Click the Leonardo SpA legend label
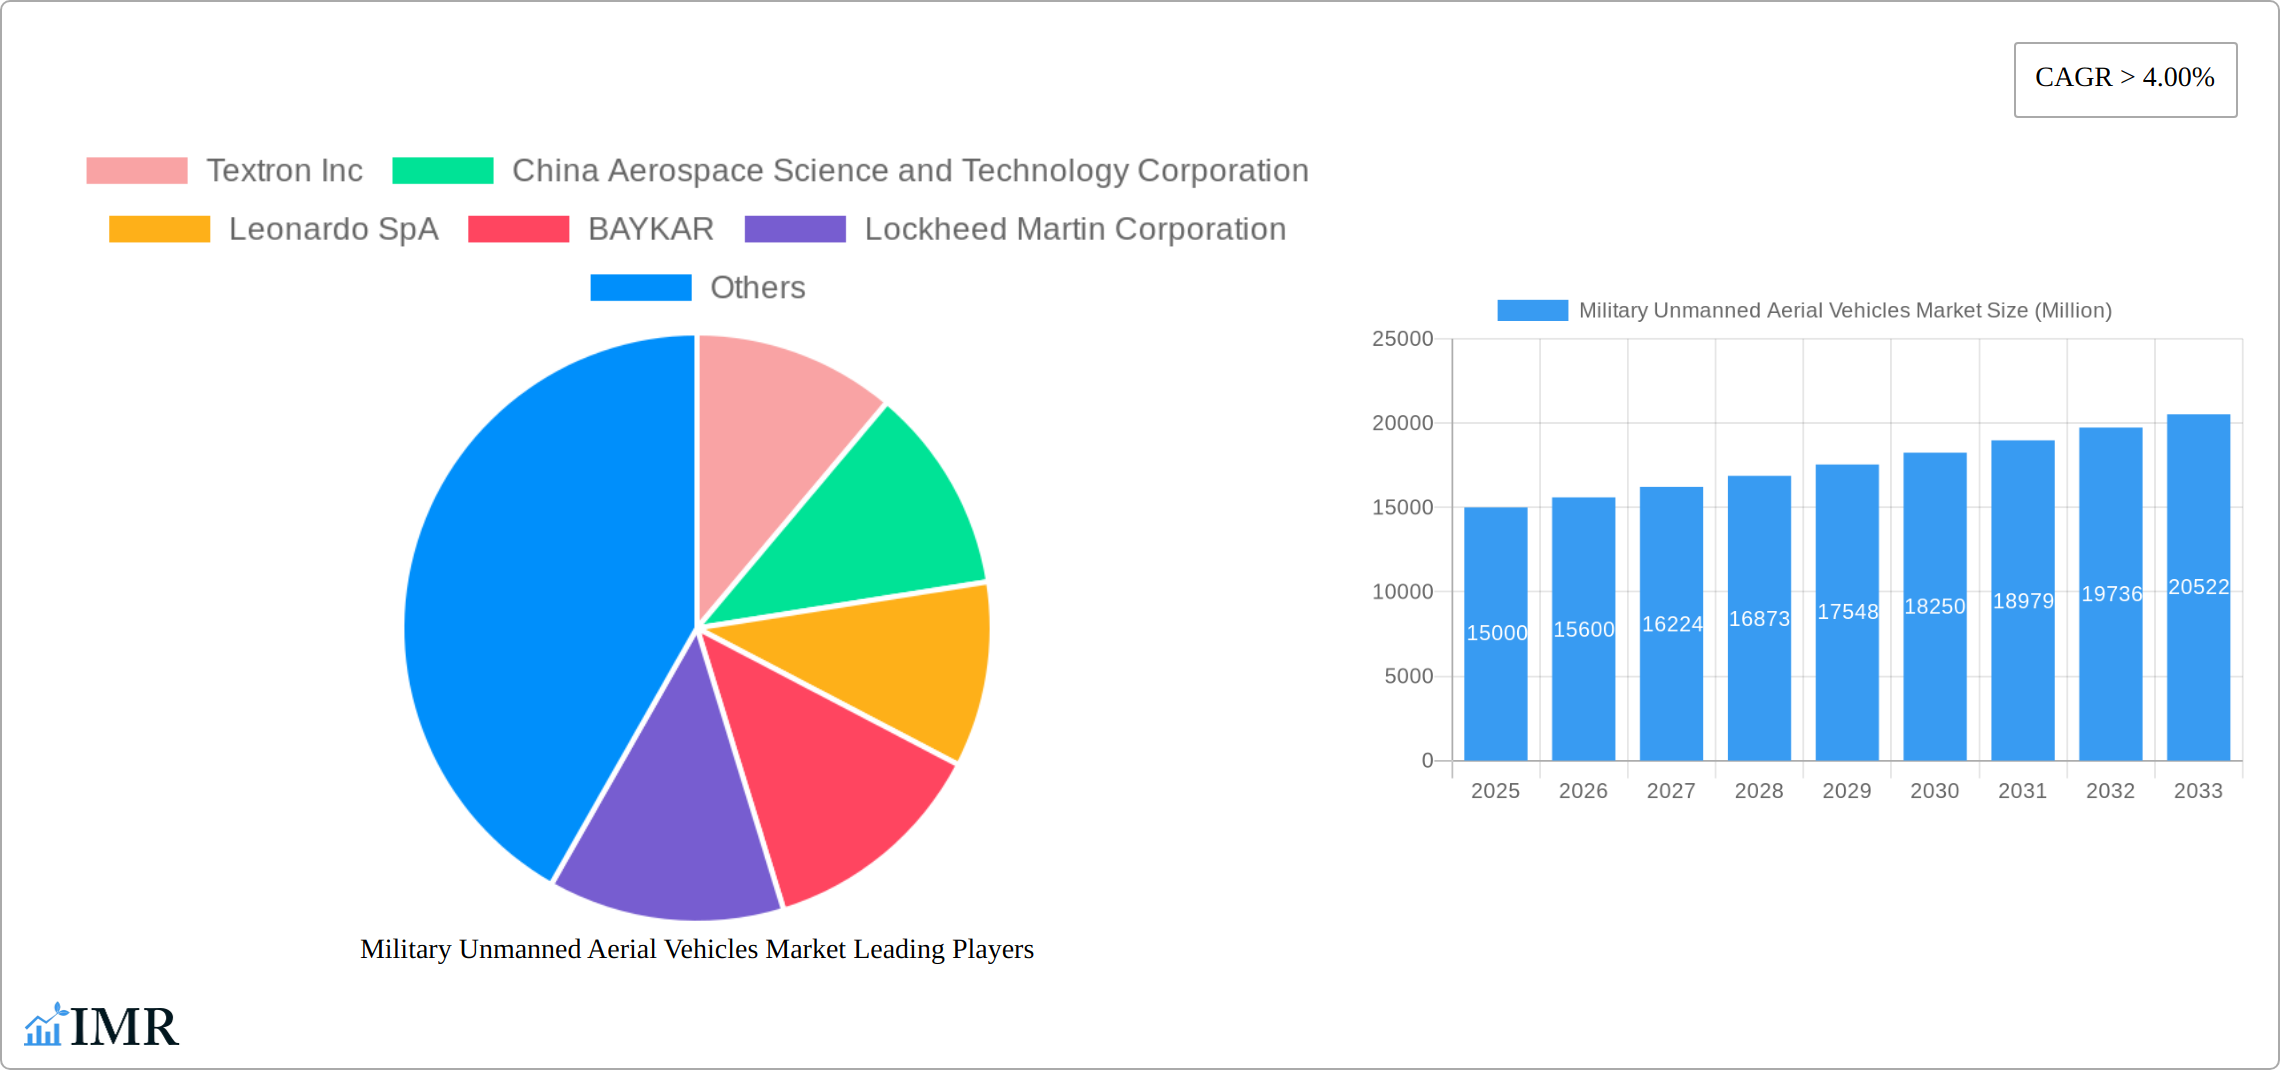Image resolution: width=2280 pixels, height=1070 pixels. [333, 229]
